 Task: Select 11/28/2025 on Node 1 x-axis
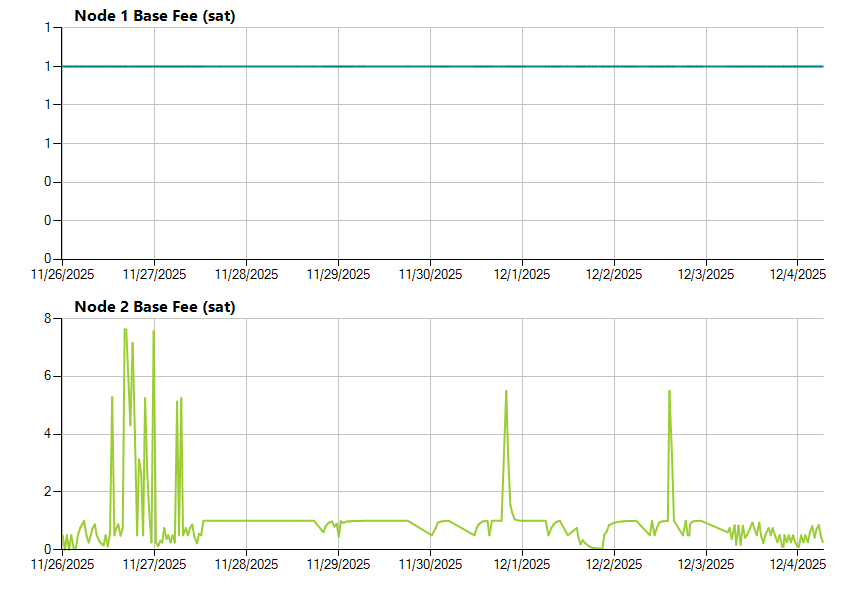(246, 274)
